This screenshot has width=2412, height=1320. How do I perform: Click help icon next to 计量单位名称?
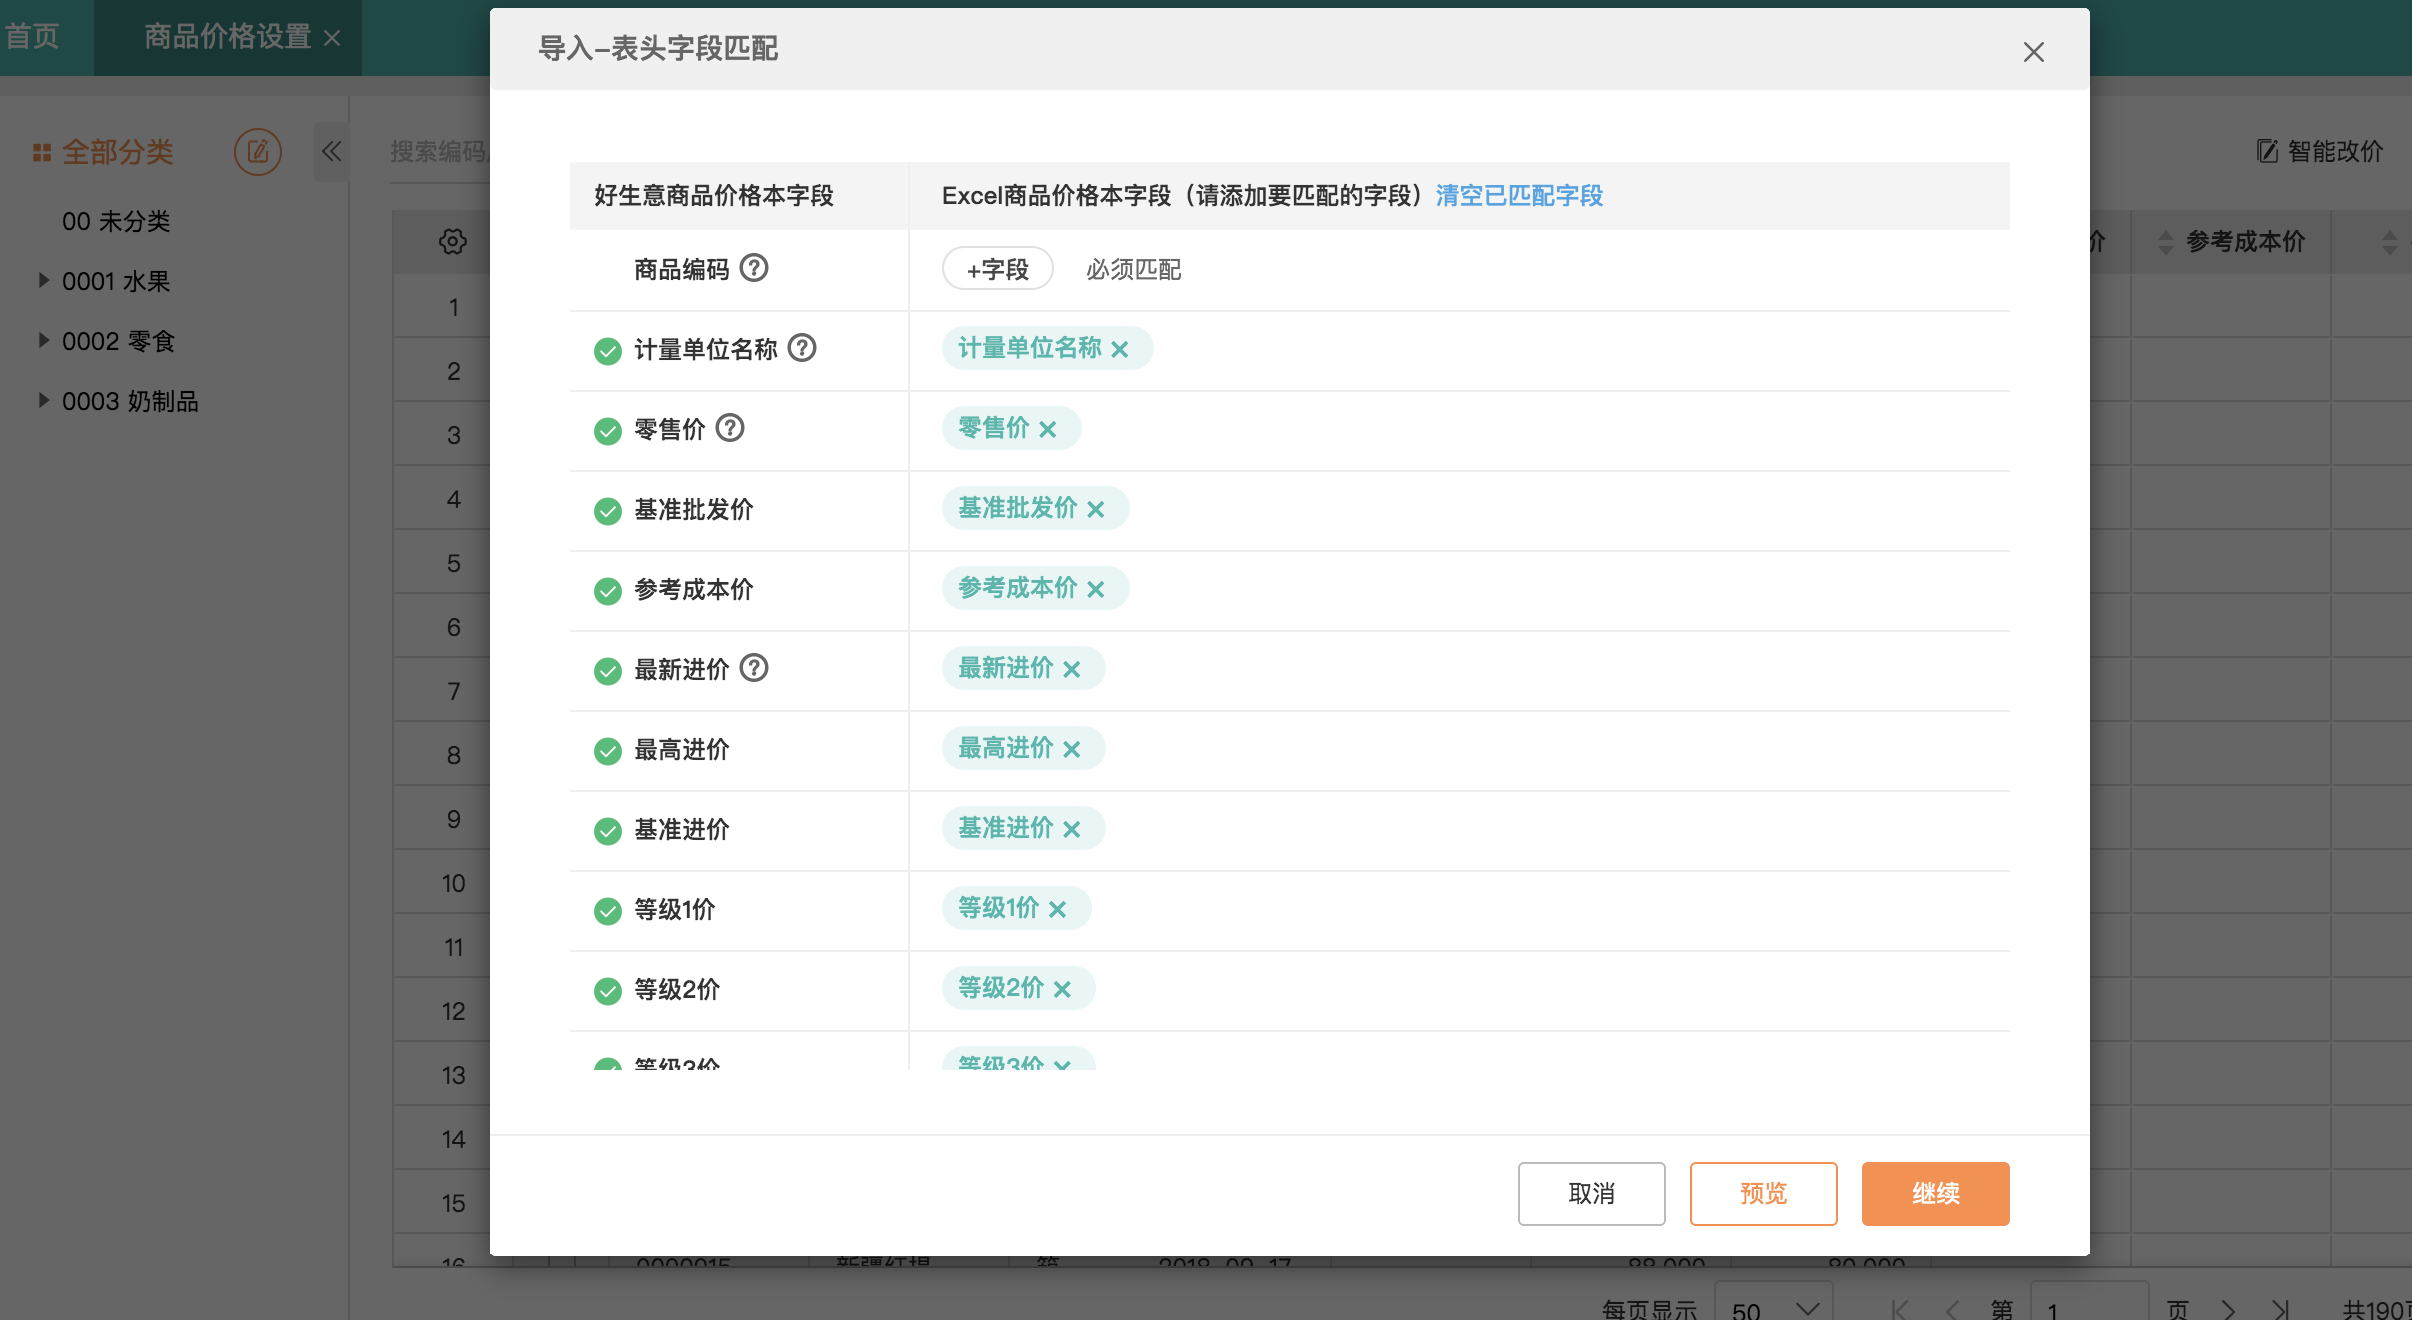coord(801,348)
